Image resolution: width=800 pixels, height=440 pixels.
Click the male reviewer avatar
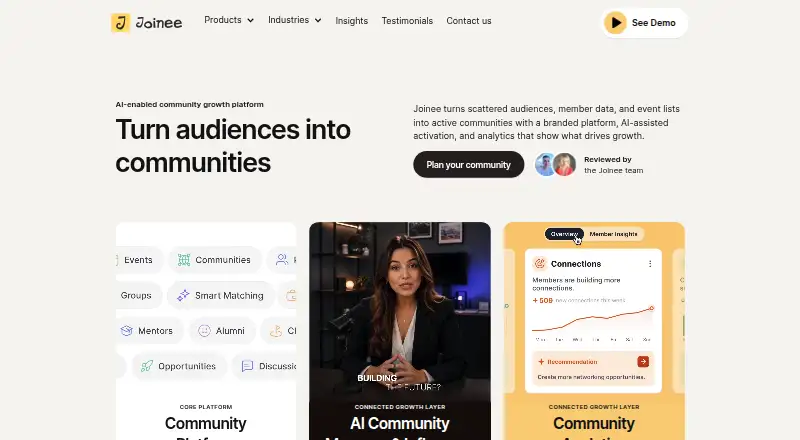(x=545, y=164)
